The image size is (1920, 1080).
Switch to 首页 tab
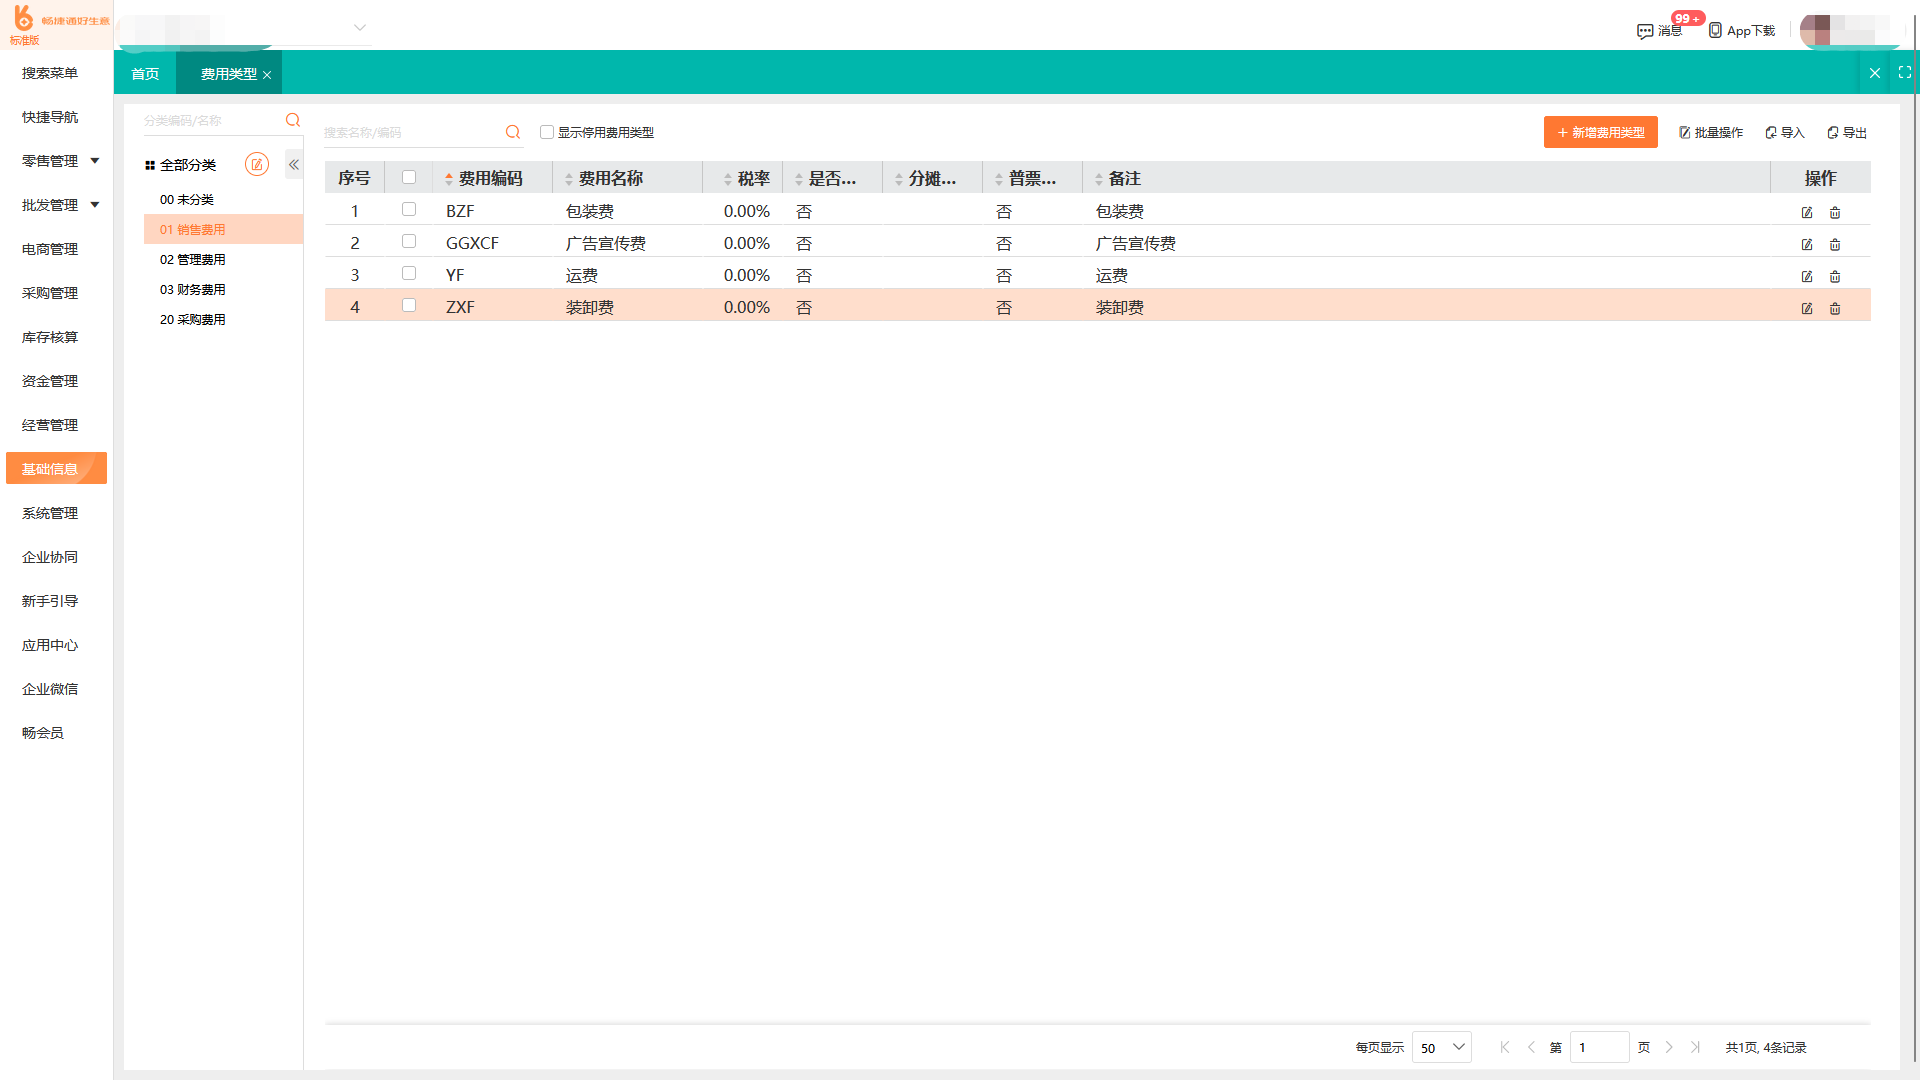click(x=144, y=73)
